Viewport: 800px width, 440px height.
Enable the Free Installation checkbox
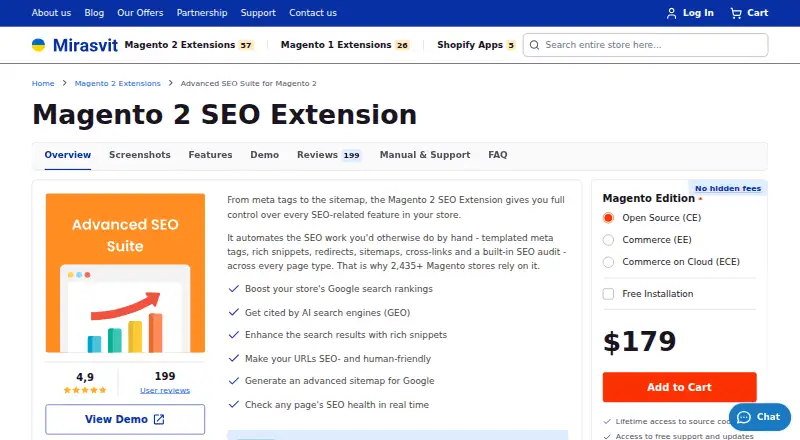tap(608, 294)
